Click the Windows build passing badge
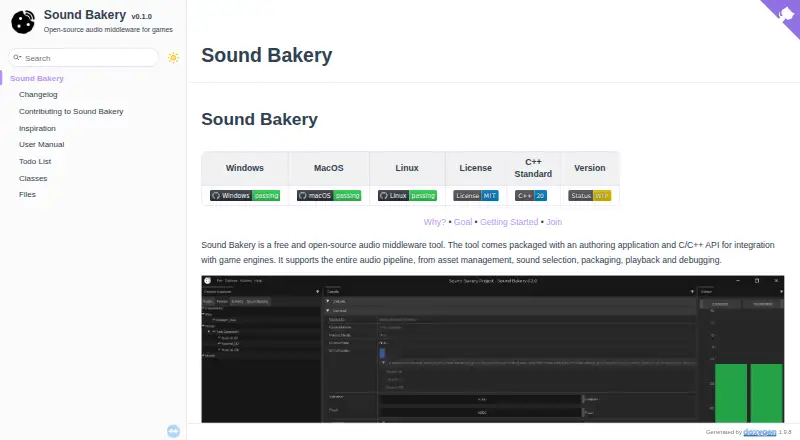The width and height of the screenshot is (800, 440). click(245, 195)
